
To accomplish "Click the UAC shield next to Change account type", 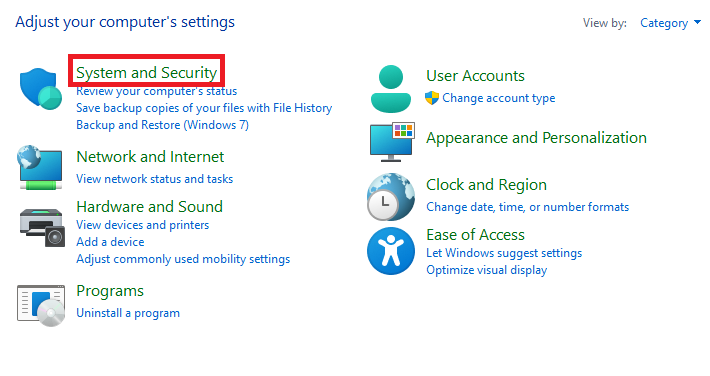I will pyautogui.click(x=432, y=98).
